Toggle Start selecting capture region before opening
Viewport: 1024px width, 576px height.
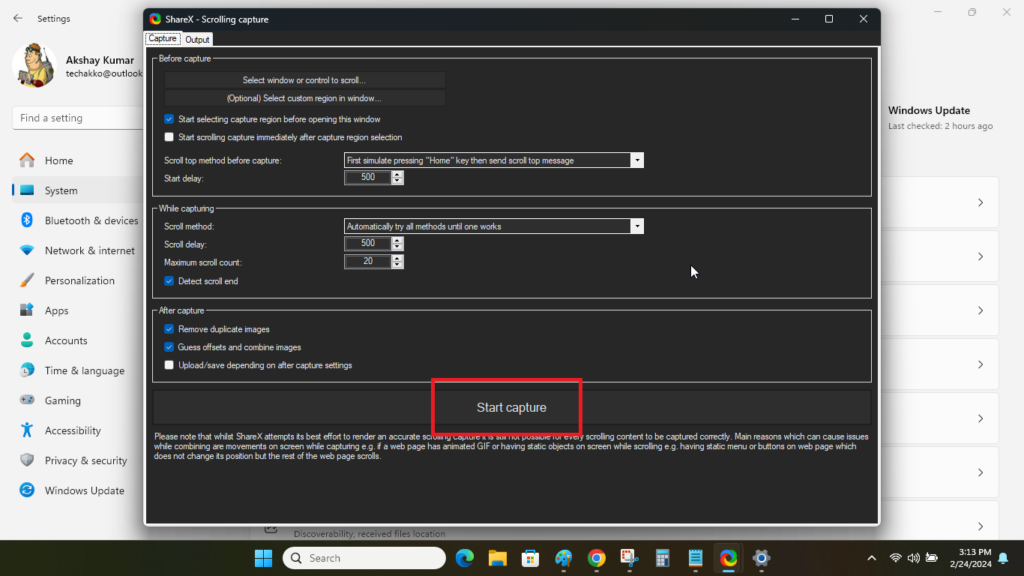pyautogui.click(x=169, y=120)
